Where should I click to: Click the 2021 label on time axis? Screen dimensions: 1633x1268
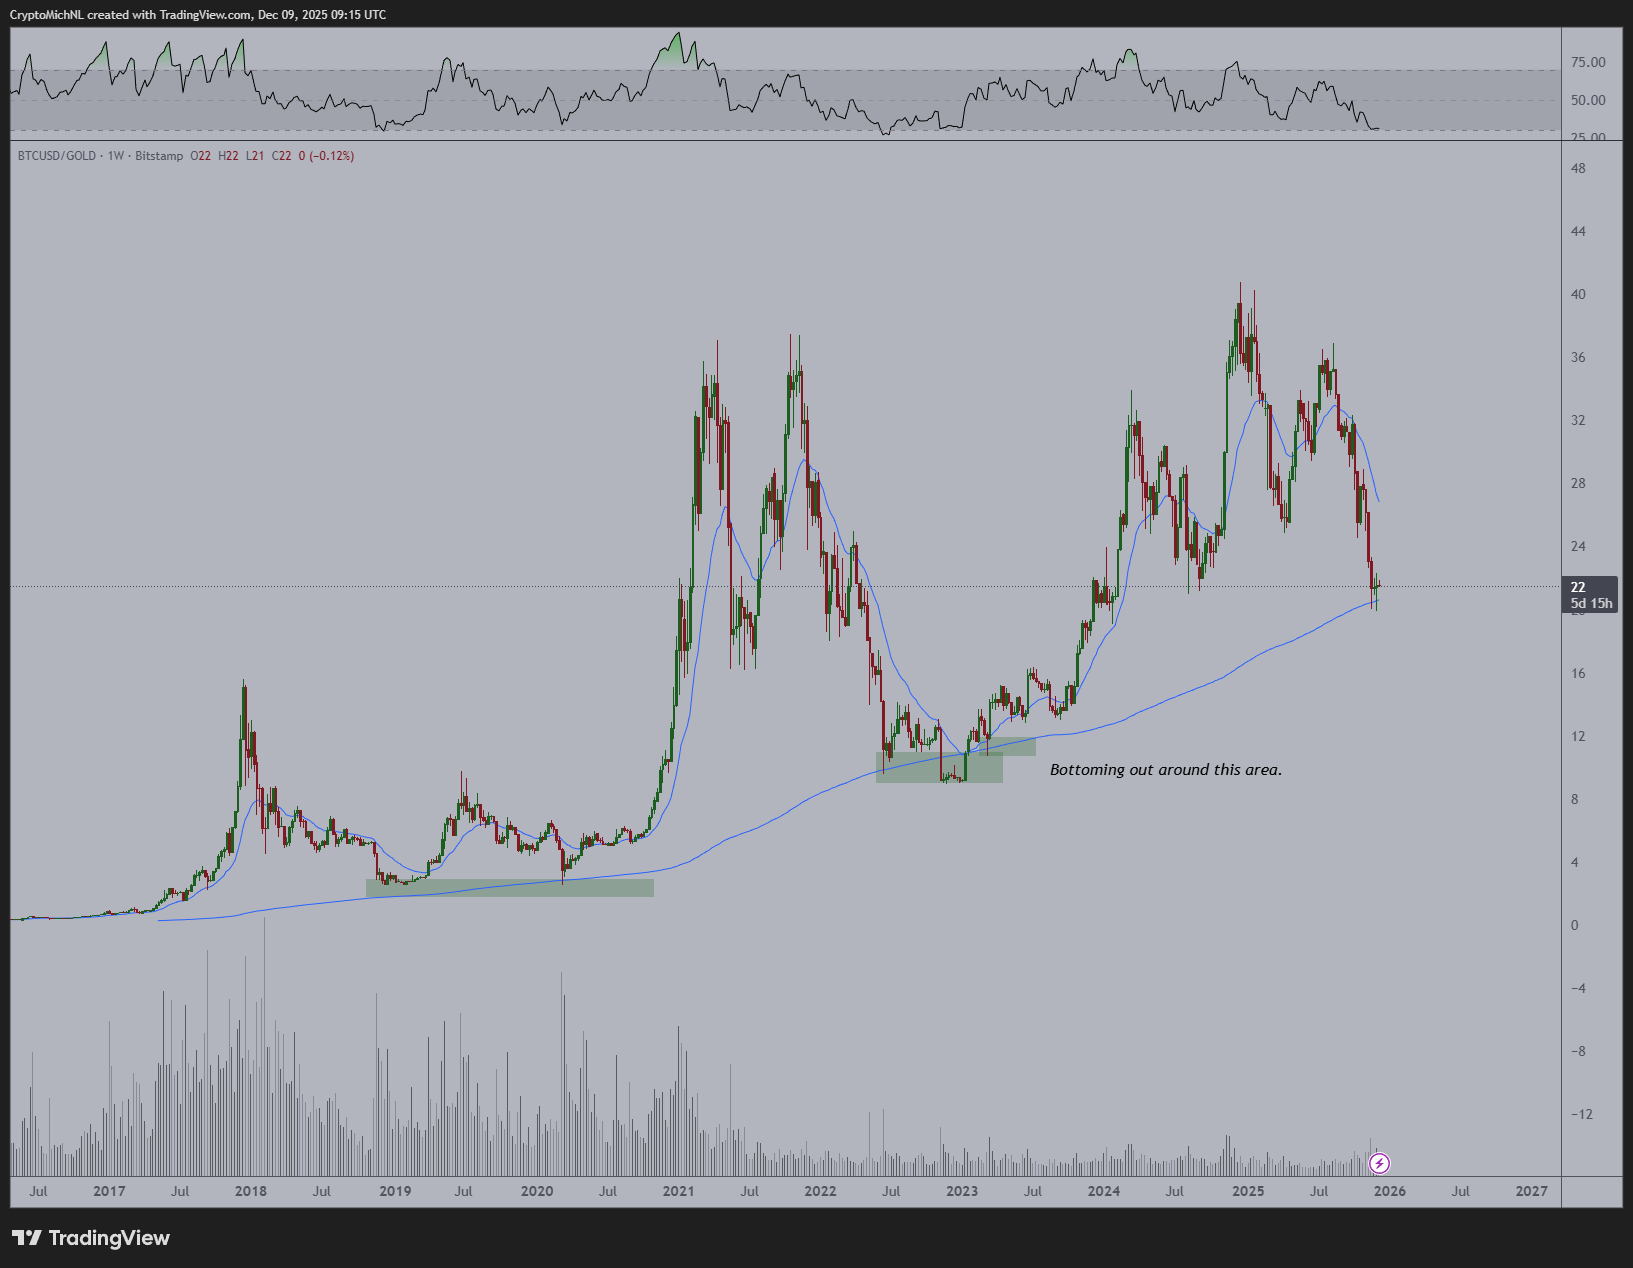(x=678, y=1191)
